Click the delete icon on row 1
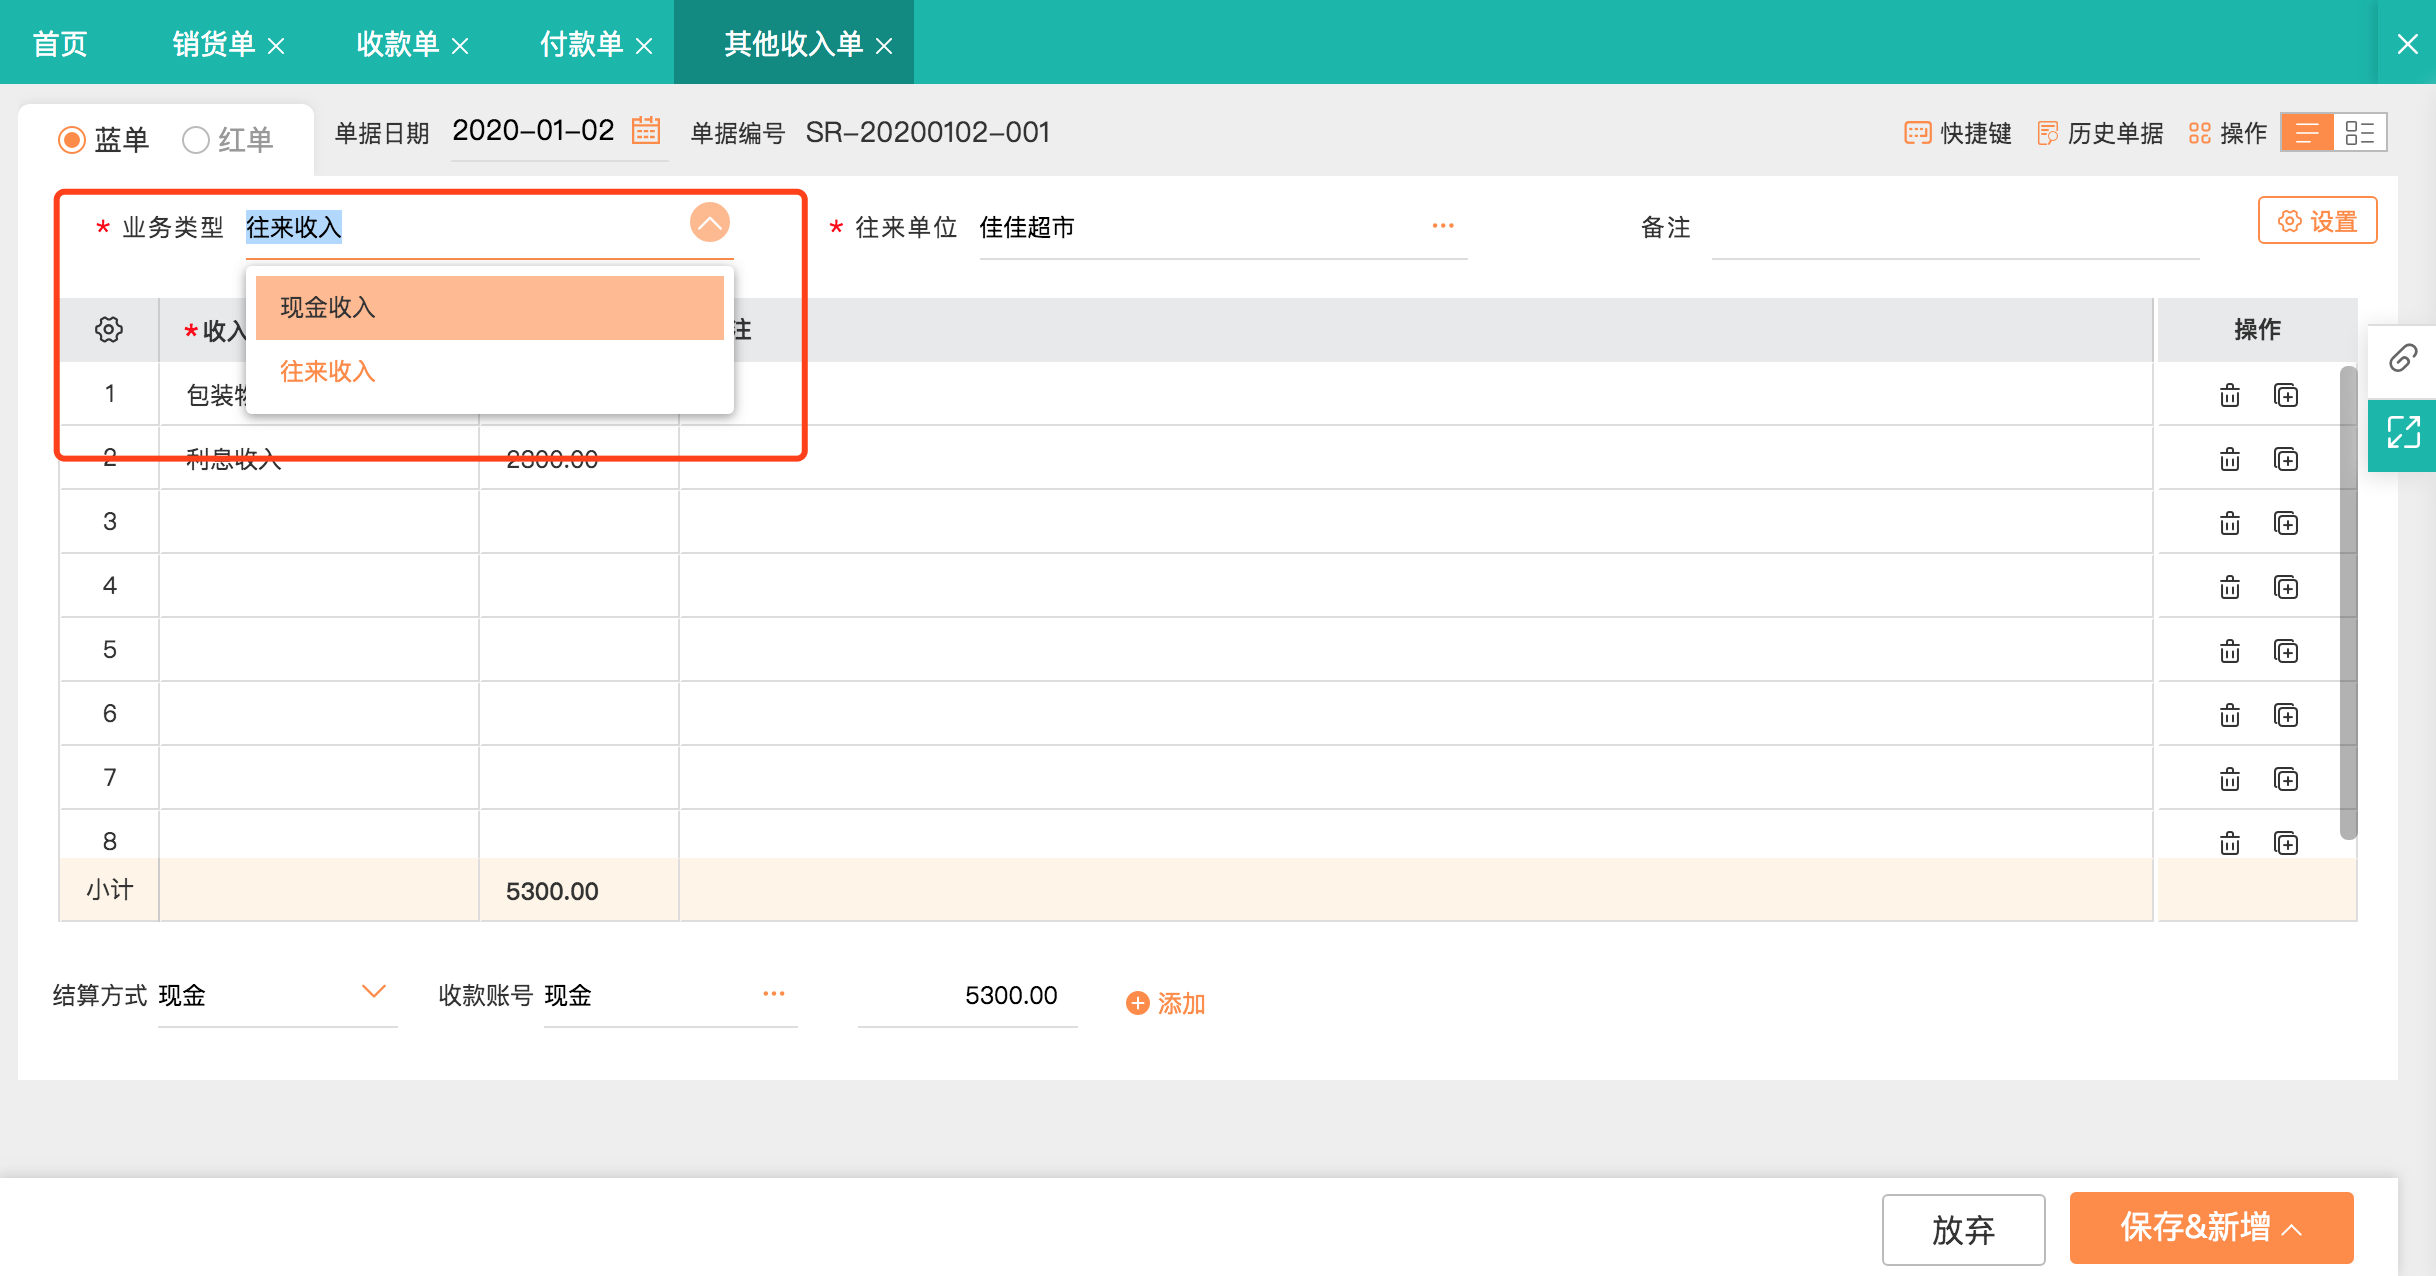This screenshot has width=2436, height=1276. 2228,395
